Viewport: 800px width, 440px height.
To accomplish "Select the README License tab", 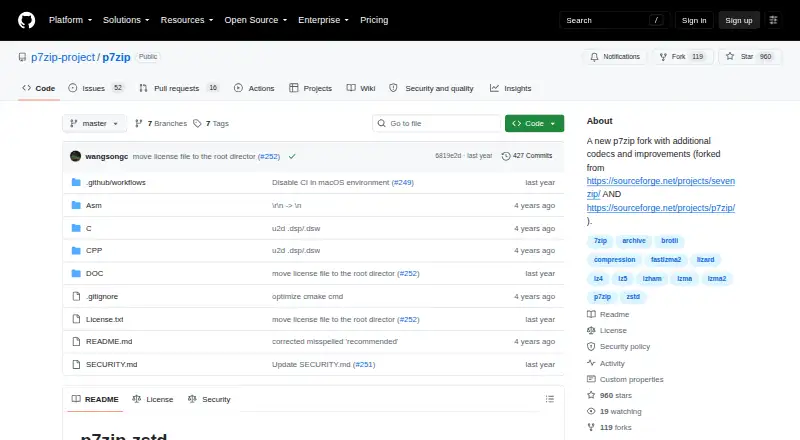I will point(153,399).
